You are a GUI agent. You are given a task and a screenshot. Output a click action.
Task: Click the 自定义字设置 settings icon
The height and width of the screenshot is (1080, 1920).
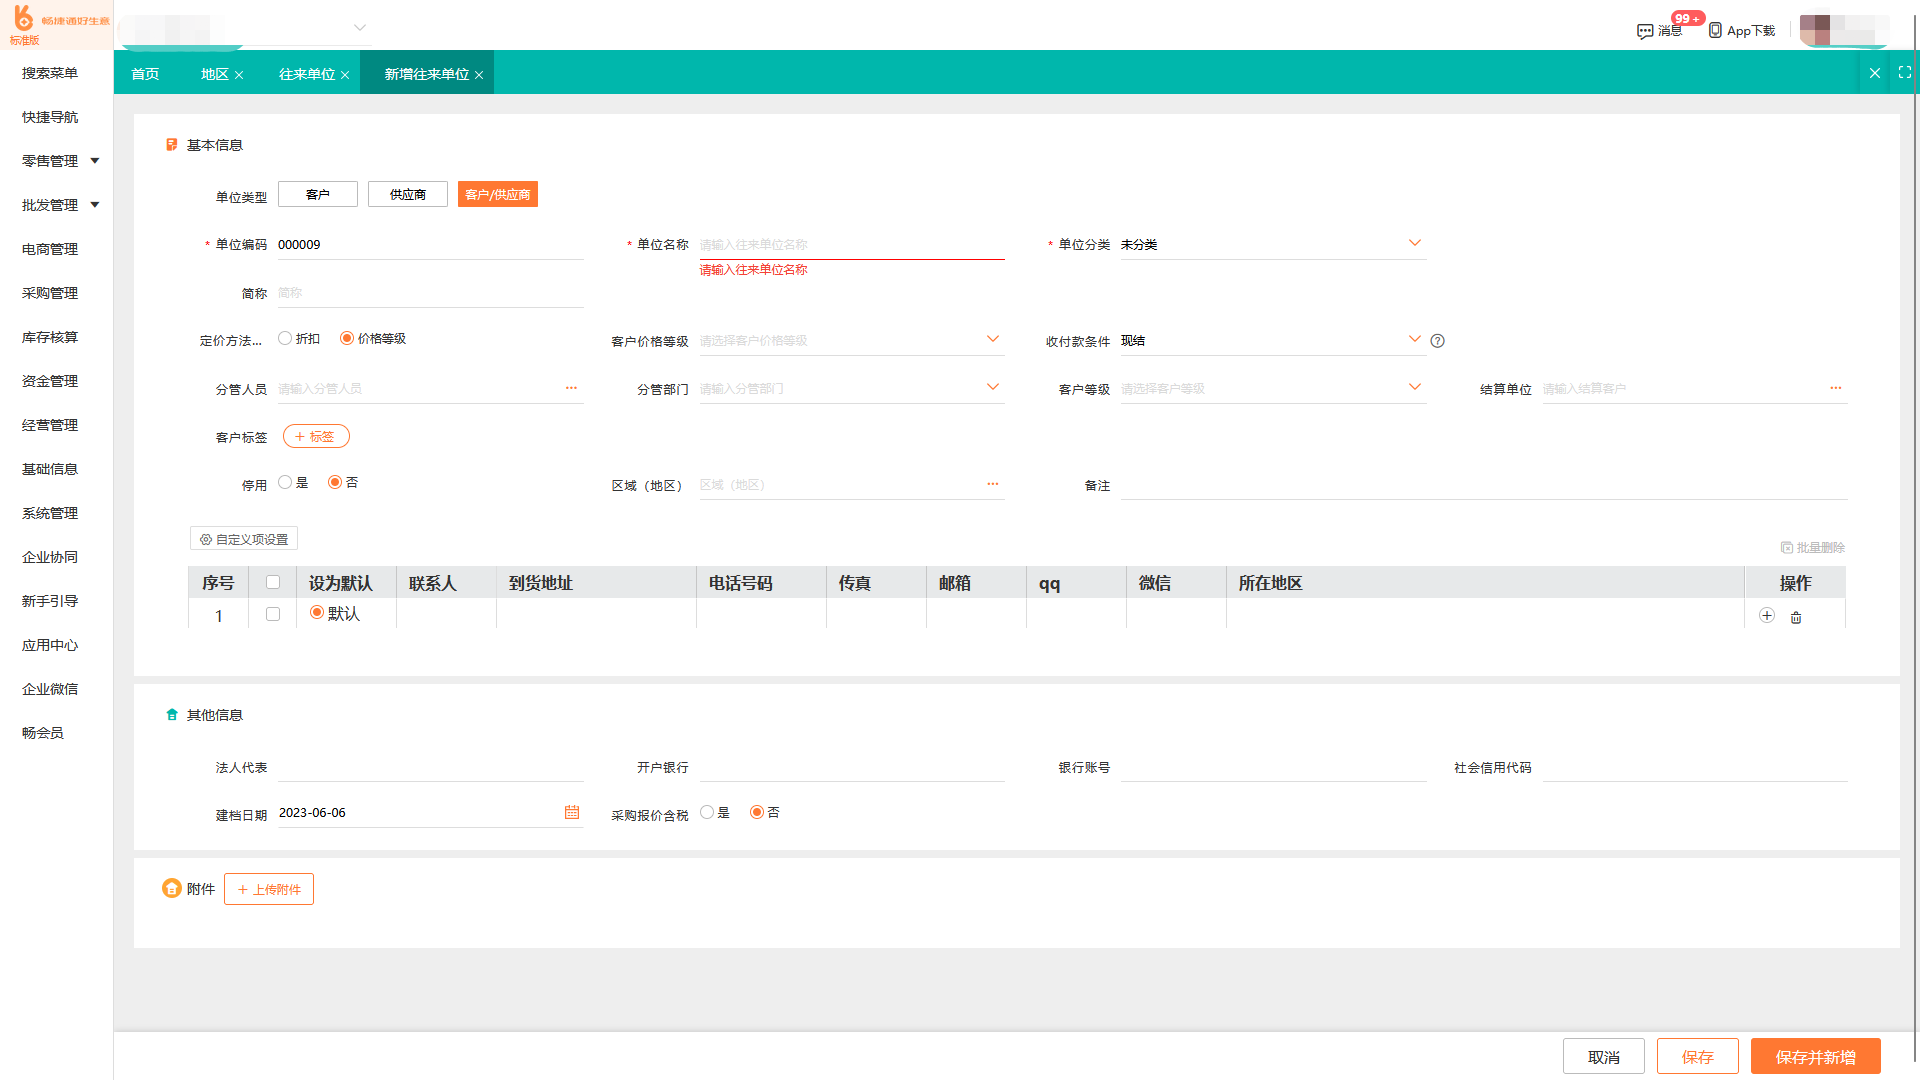tap(206, 538)
